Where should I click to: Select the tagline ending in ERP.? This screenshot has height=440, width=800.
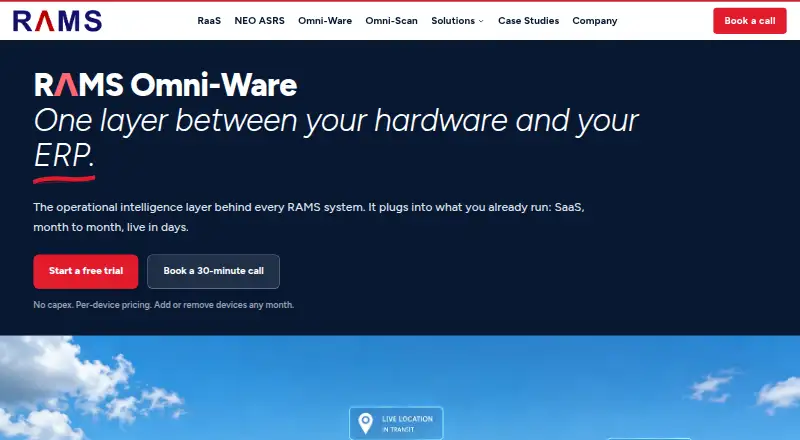point(336,137)
